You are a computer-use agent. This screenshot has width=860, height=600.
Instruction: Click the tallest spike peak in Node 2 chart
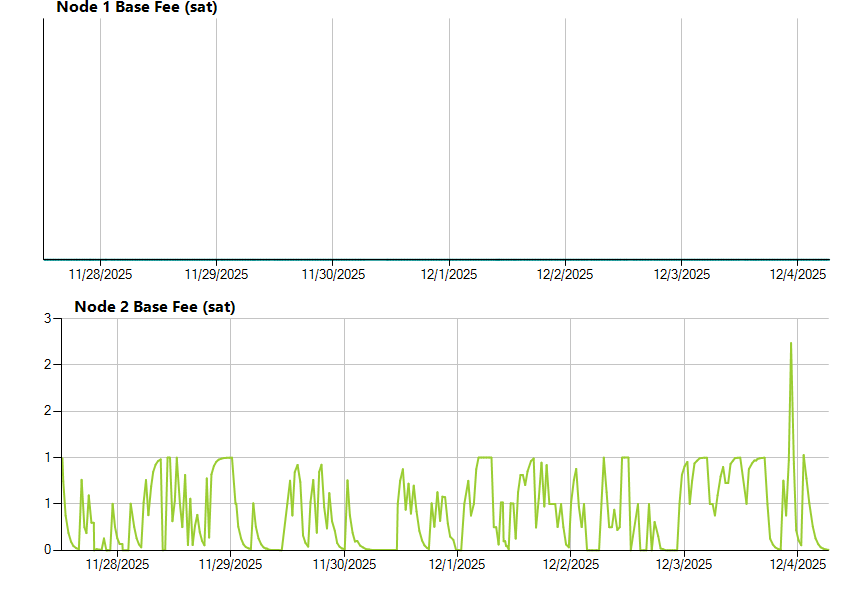[x=791, y=344]
